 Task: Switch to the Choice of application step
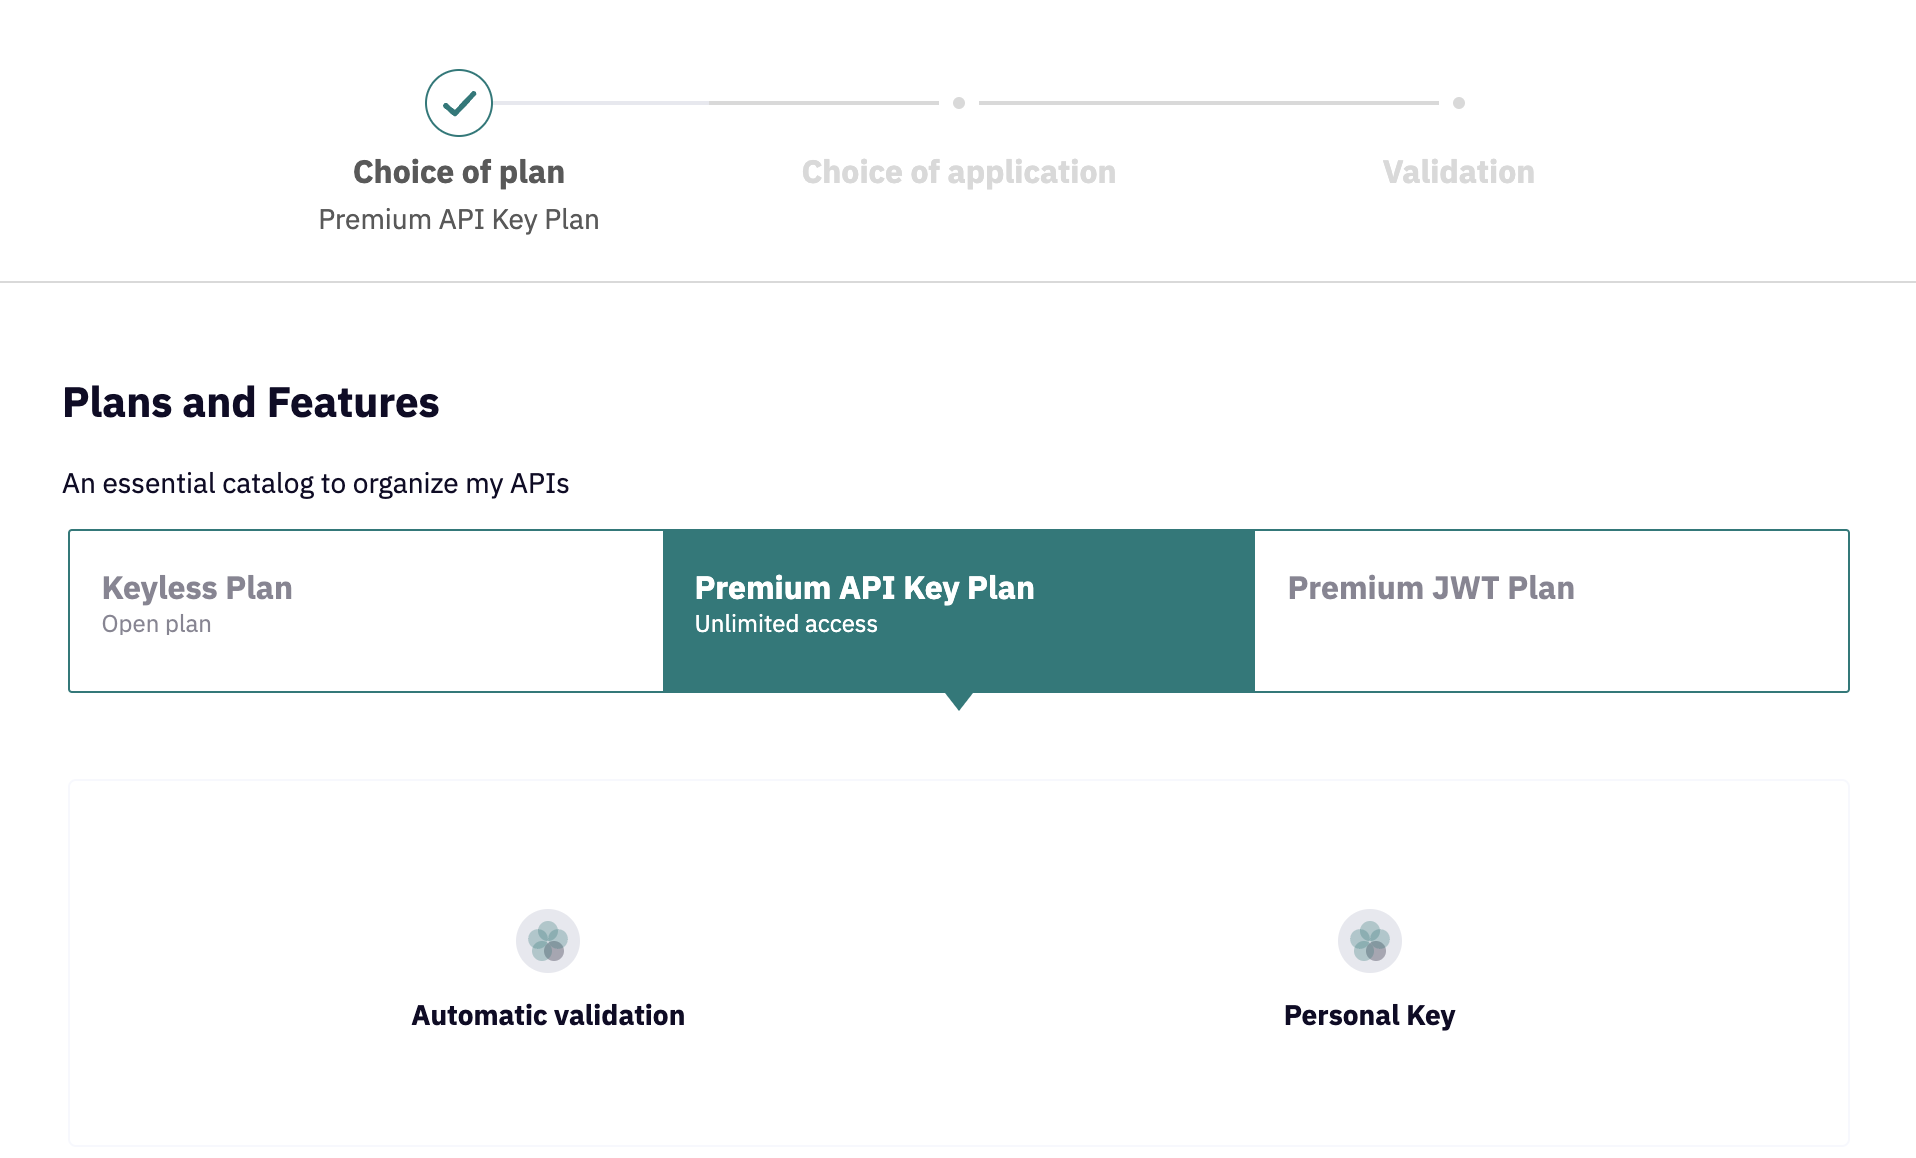pyautogui.click(x=958, y=171)
